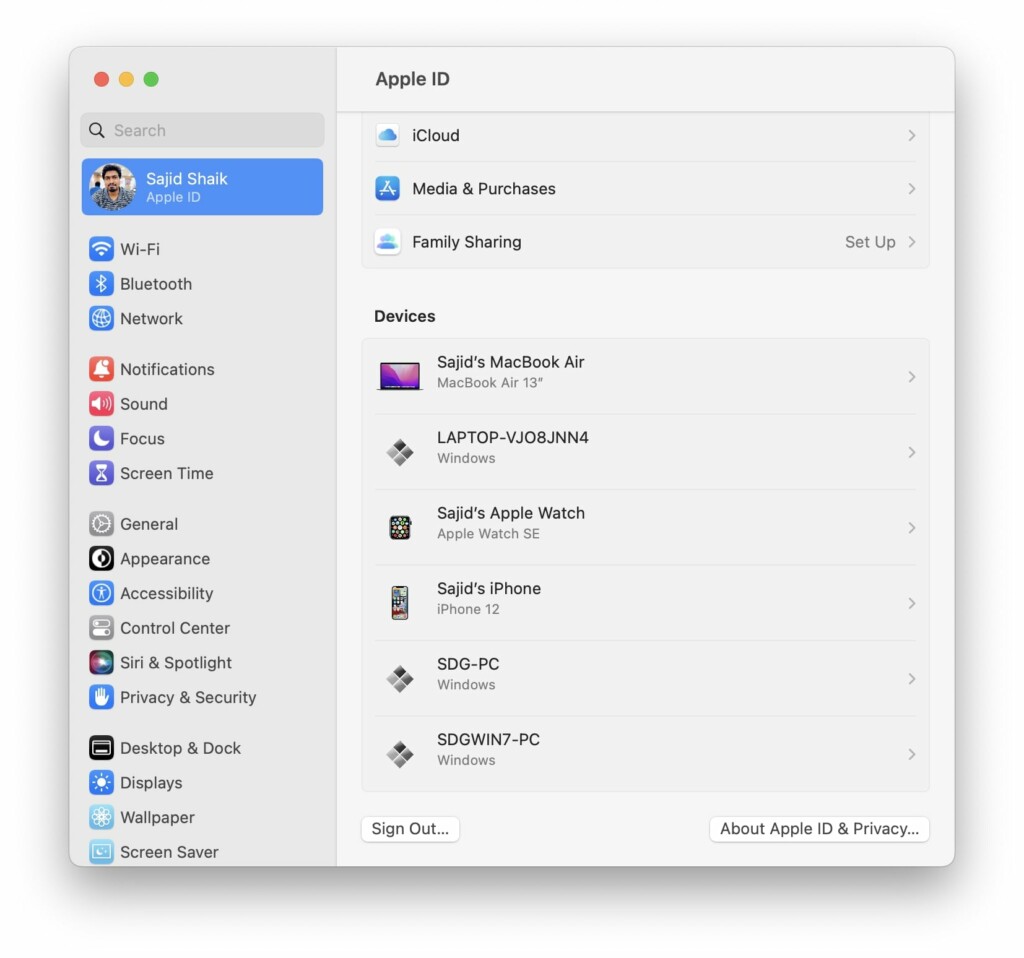
Task: Click Set Up for Family Sharing
Action: [x=870, y=242]
